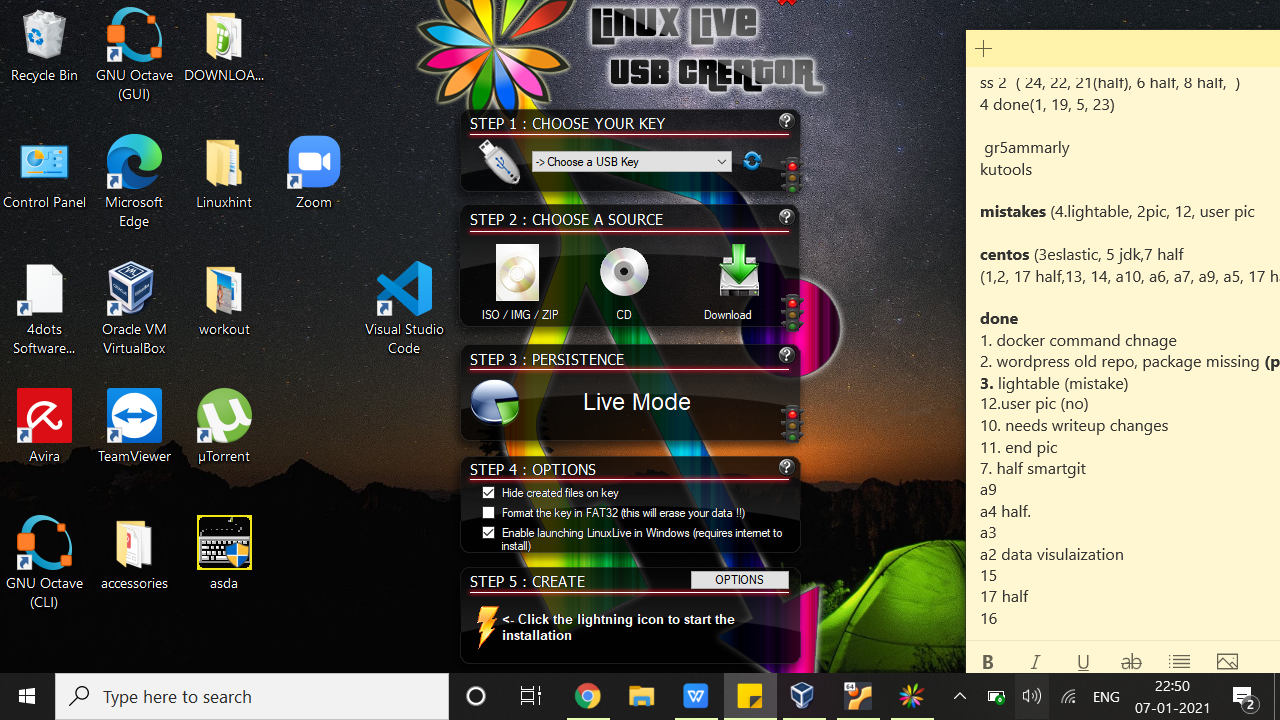1280x720 pixels.
Task: Open the workout folder
Action: tap(224, 300)
